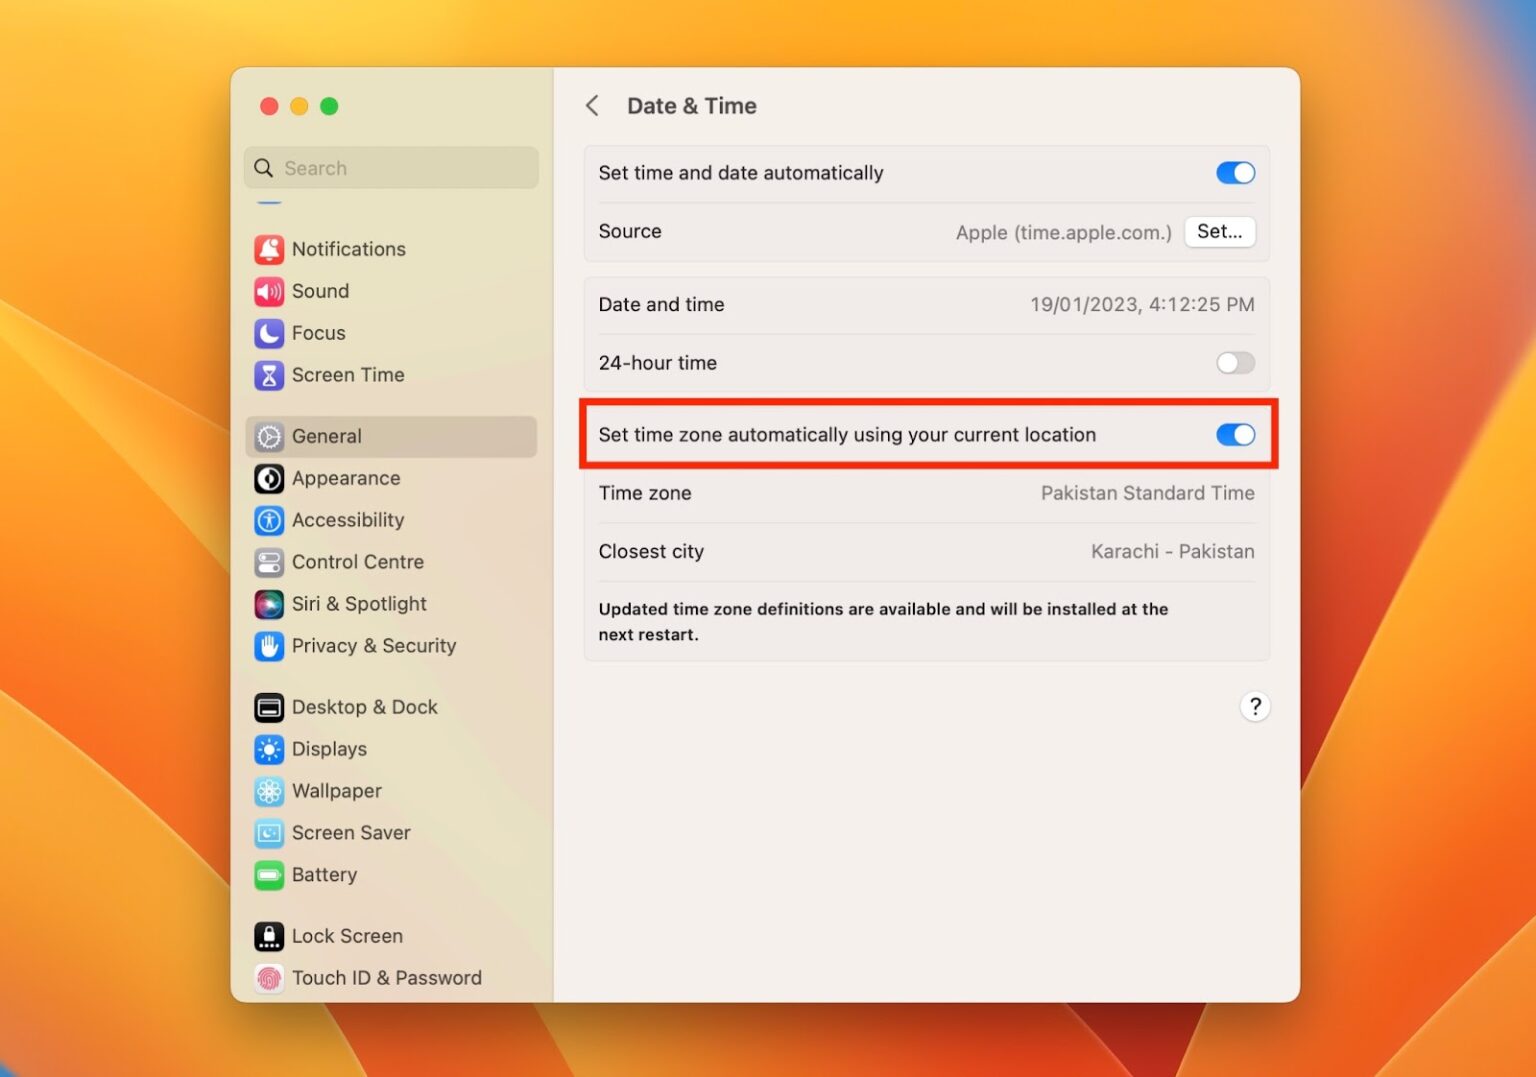
Task: Select General in the sidebar
Action: 325,436
